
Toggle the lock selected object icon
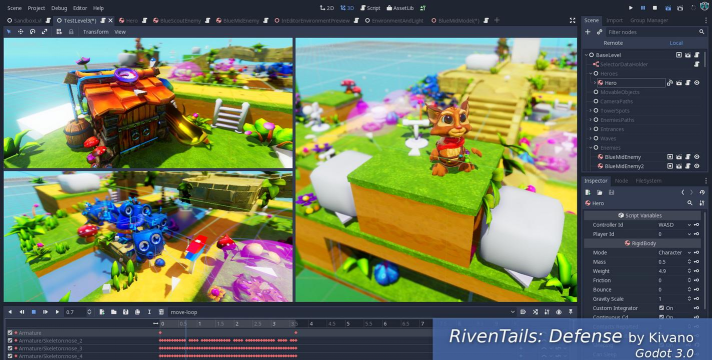pos(71,32)
